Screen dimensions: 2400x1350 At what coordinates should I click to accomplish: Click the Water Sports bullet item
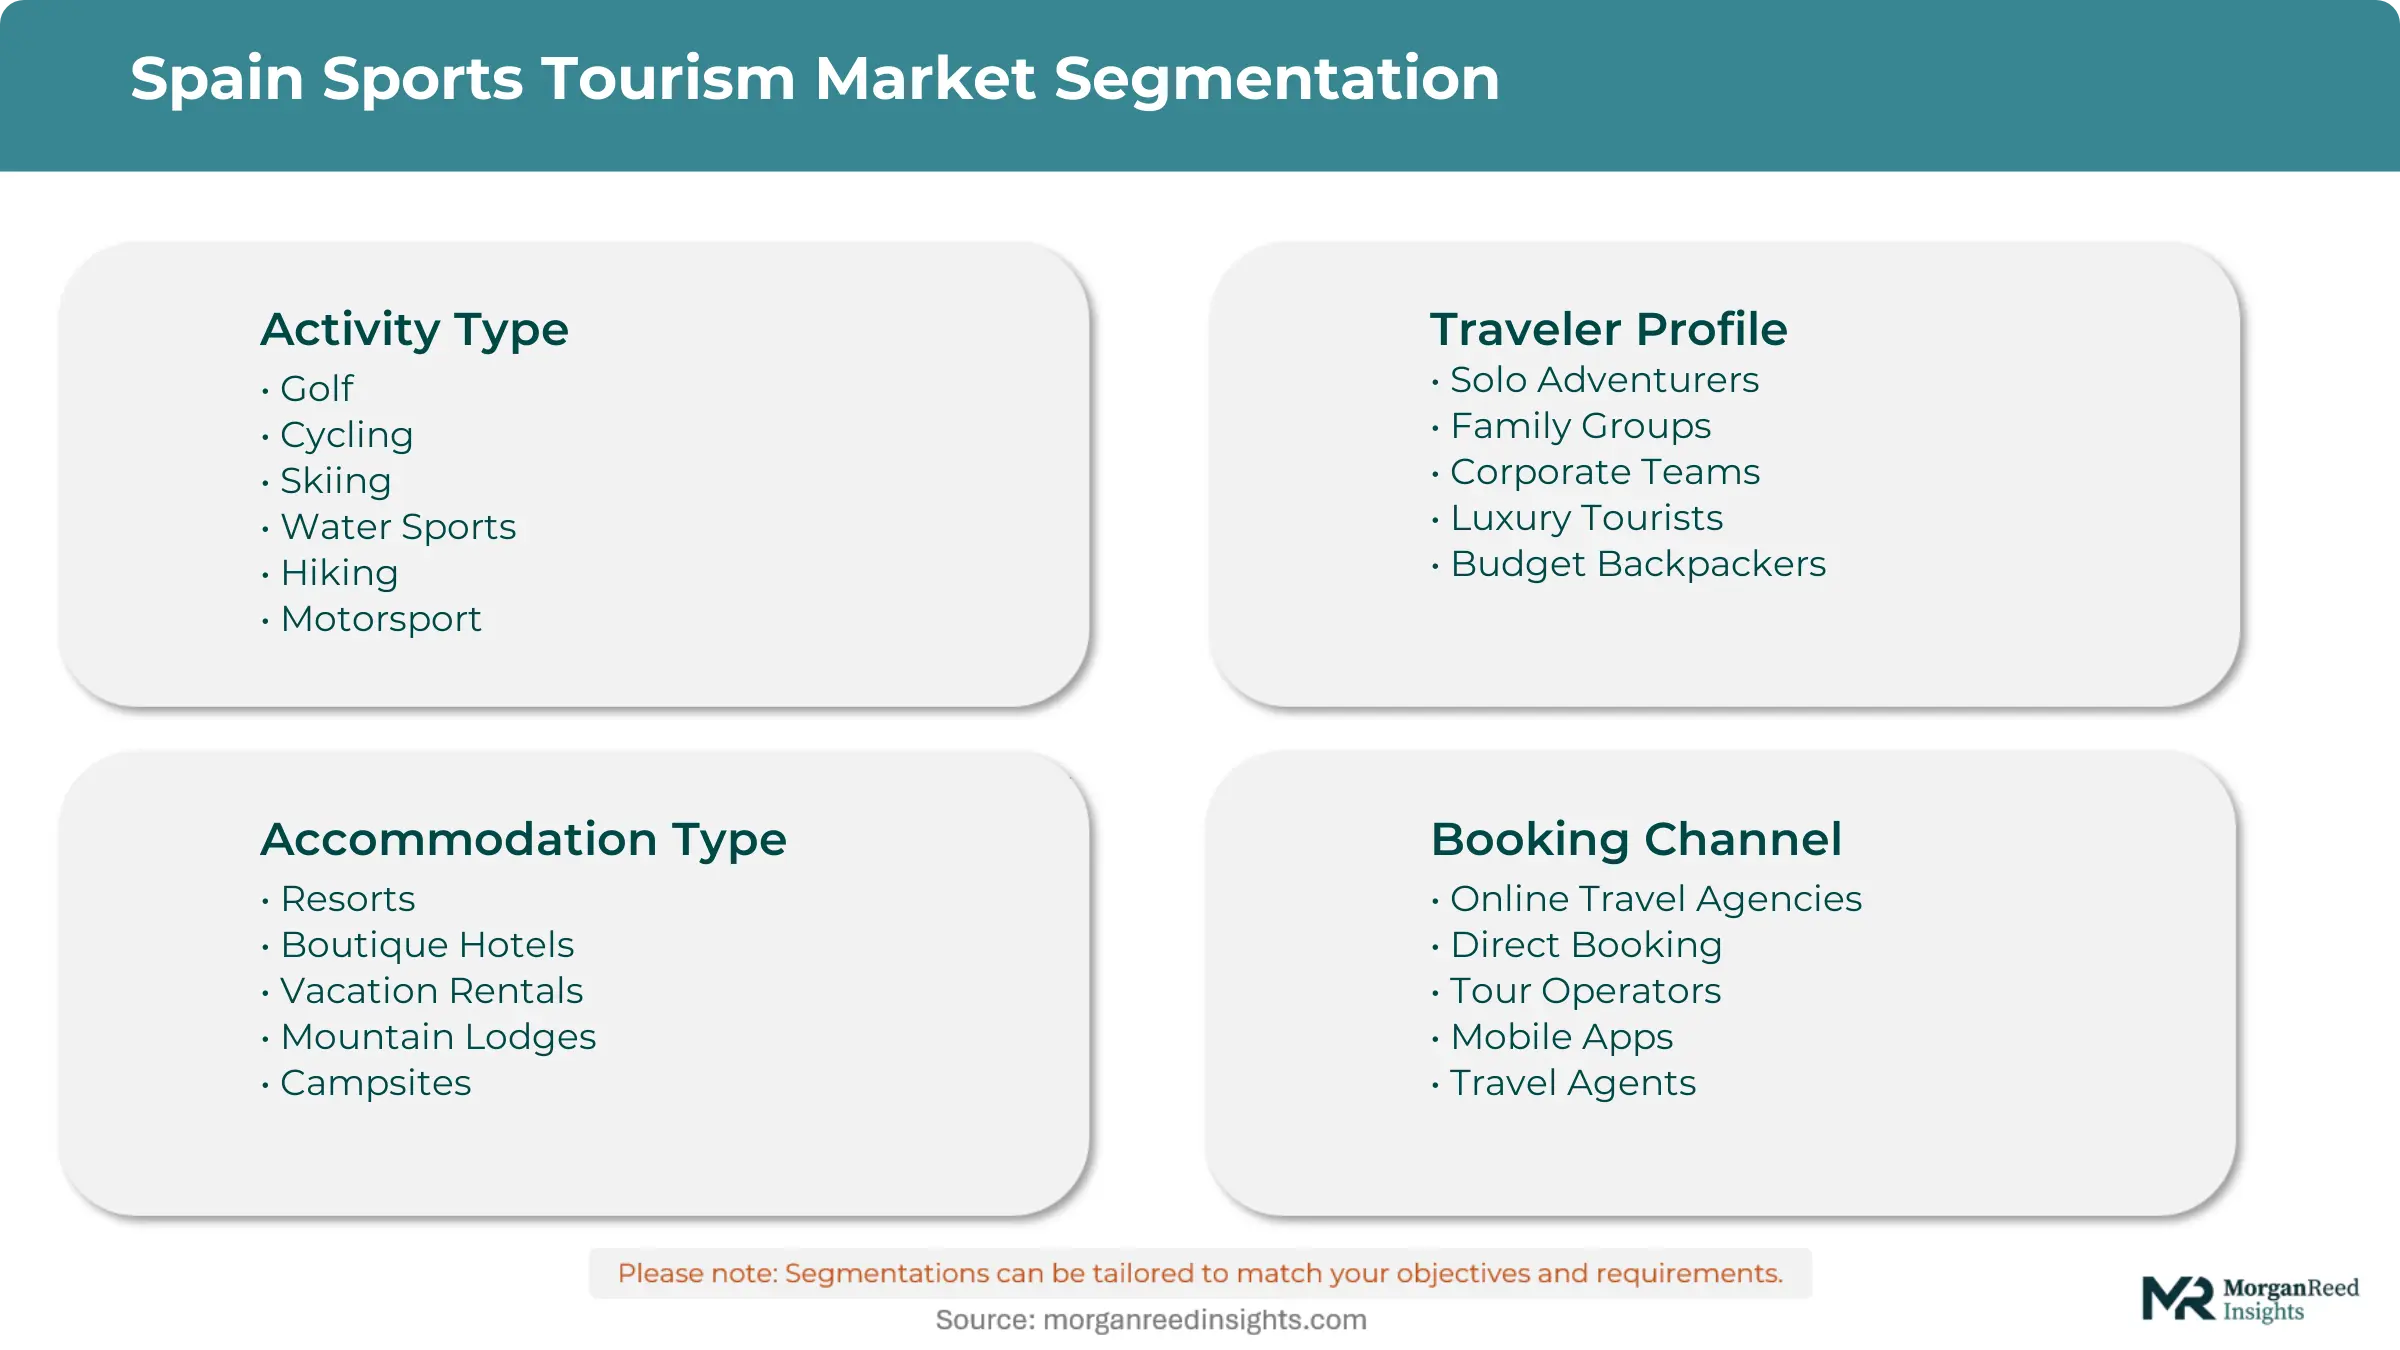click(x=398, y=527)
